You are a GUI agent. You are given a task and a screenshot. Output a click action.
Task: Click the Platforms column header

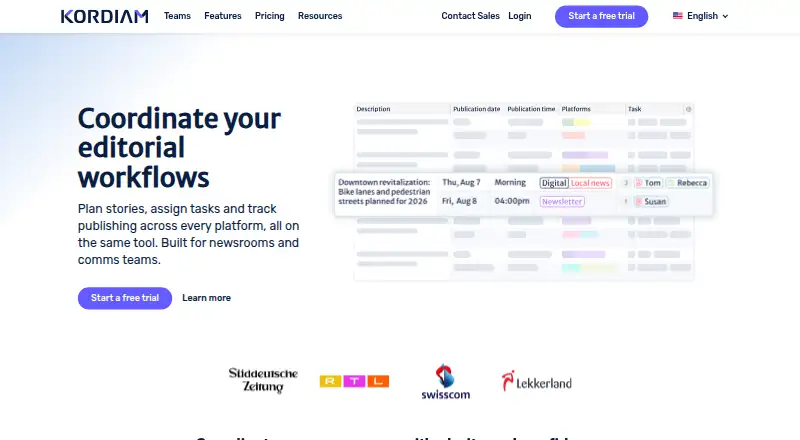click(x=576, y=109)
